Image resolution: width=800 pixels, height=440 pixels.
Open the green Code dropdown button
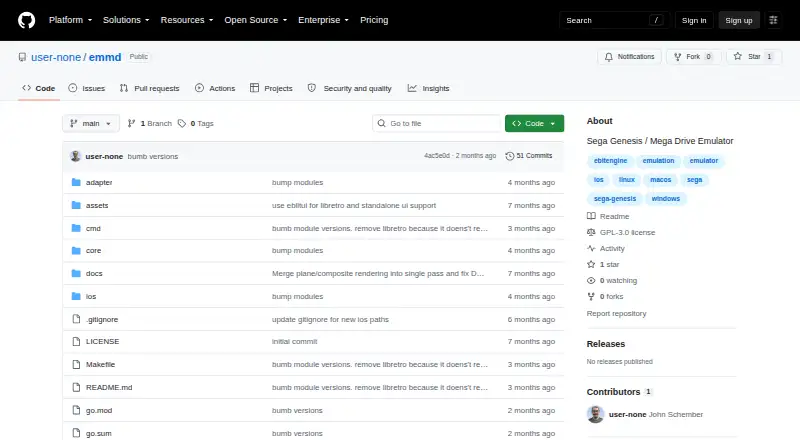(534, 124)
